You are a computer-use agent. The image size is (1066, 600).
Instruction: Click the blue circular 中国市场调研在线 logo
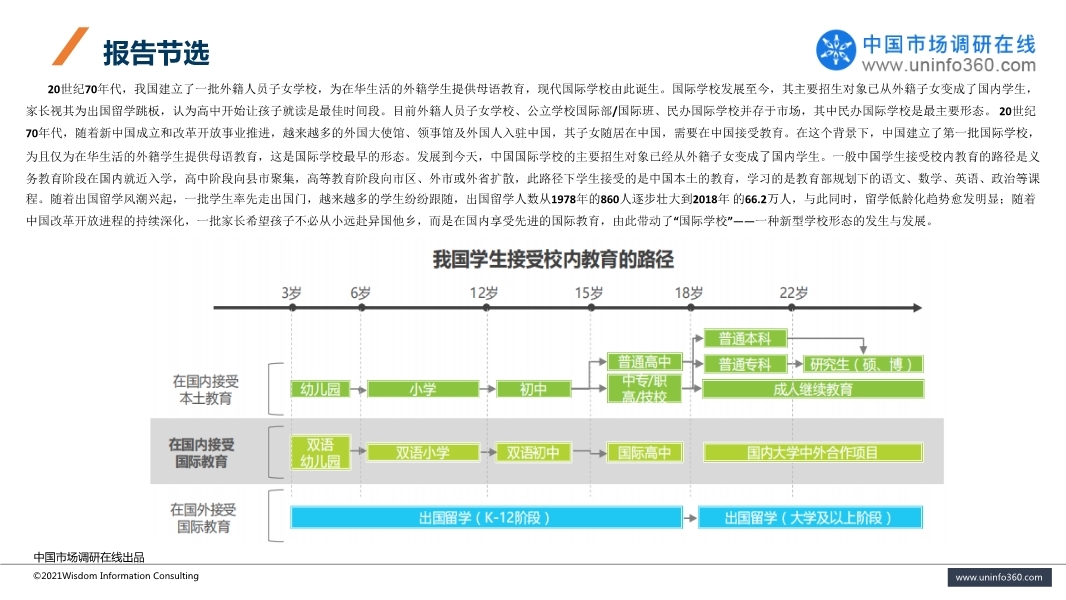835,52
